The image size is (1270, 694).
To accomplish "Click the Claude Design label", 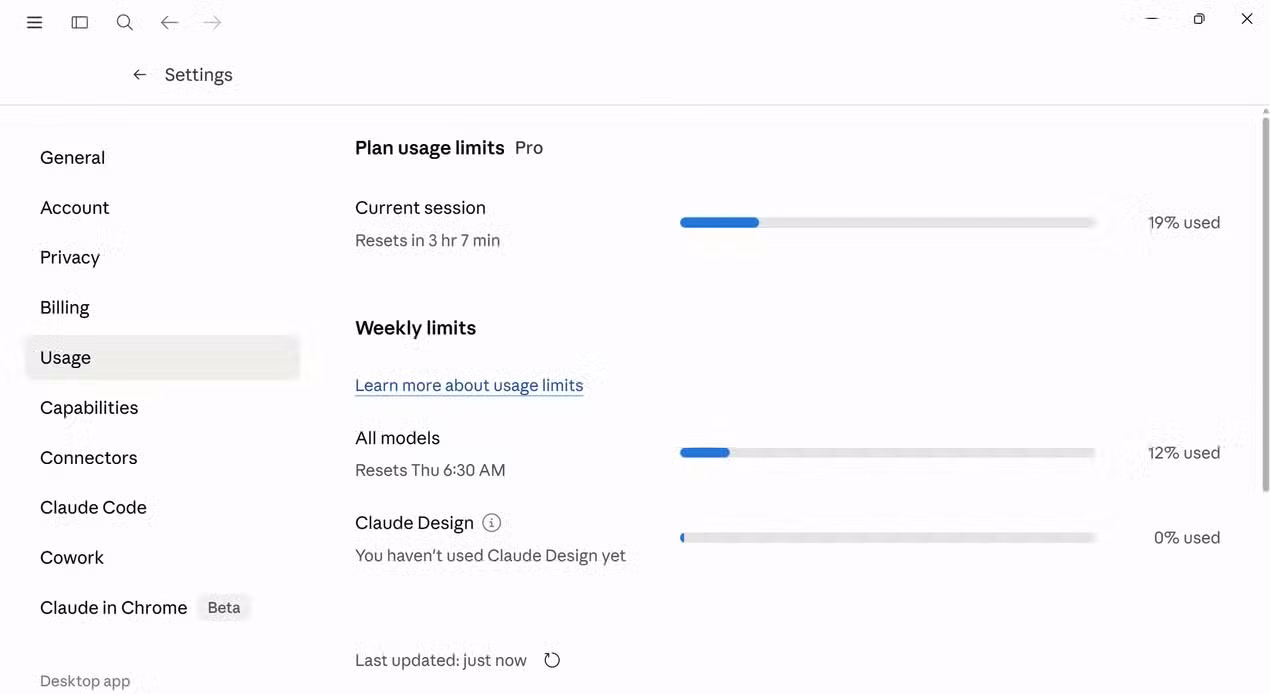I will coord(414,523).
